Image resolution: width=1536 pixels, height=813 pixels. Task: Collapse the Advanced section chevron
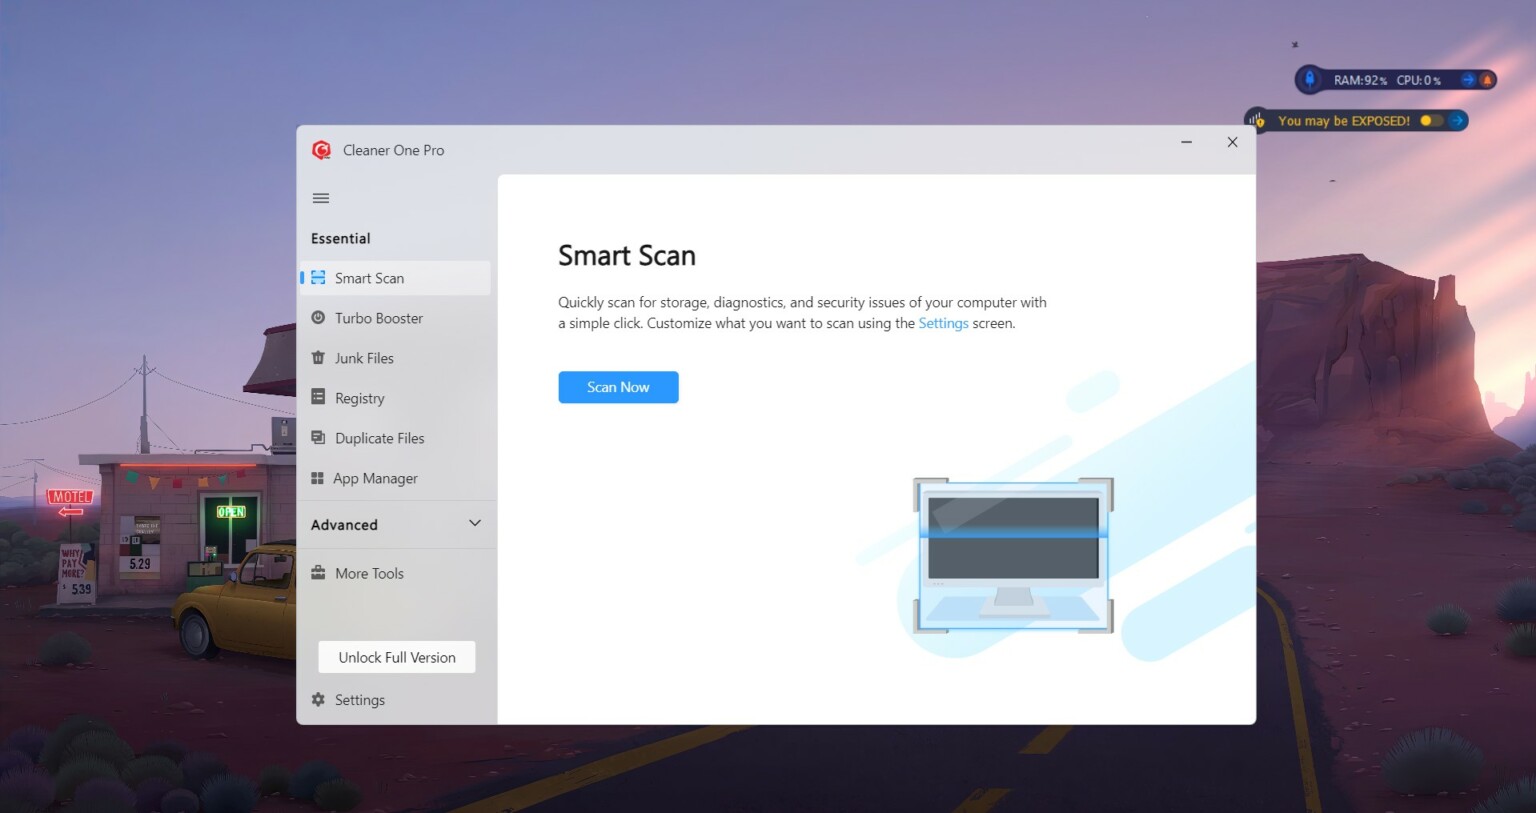(475, 524)
